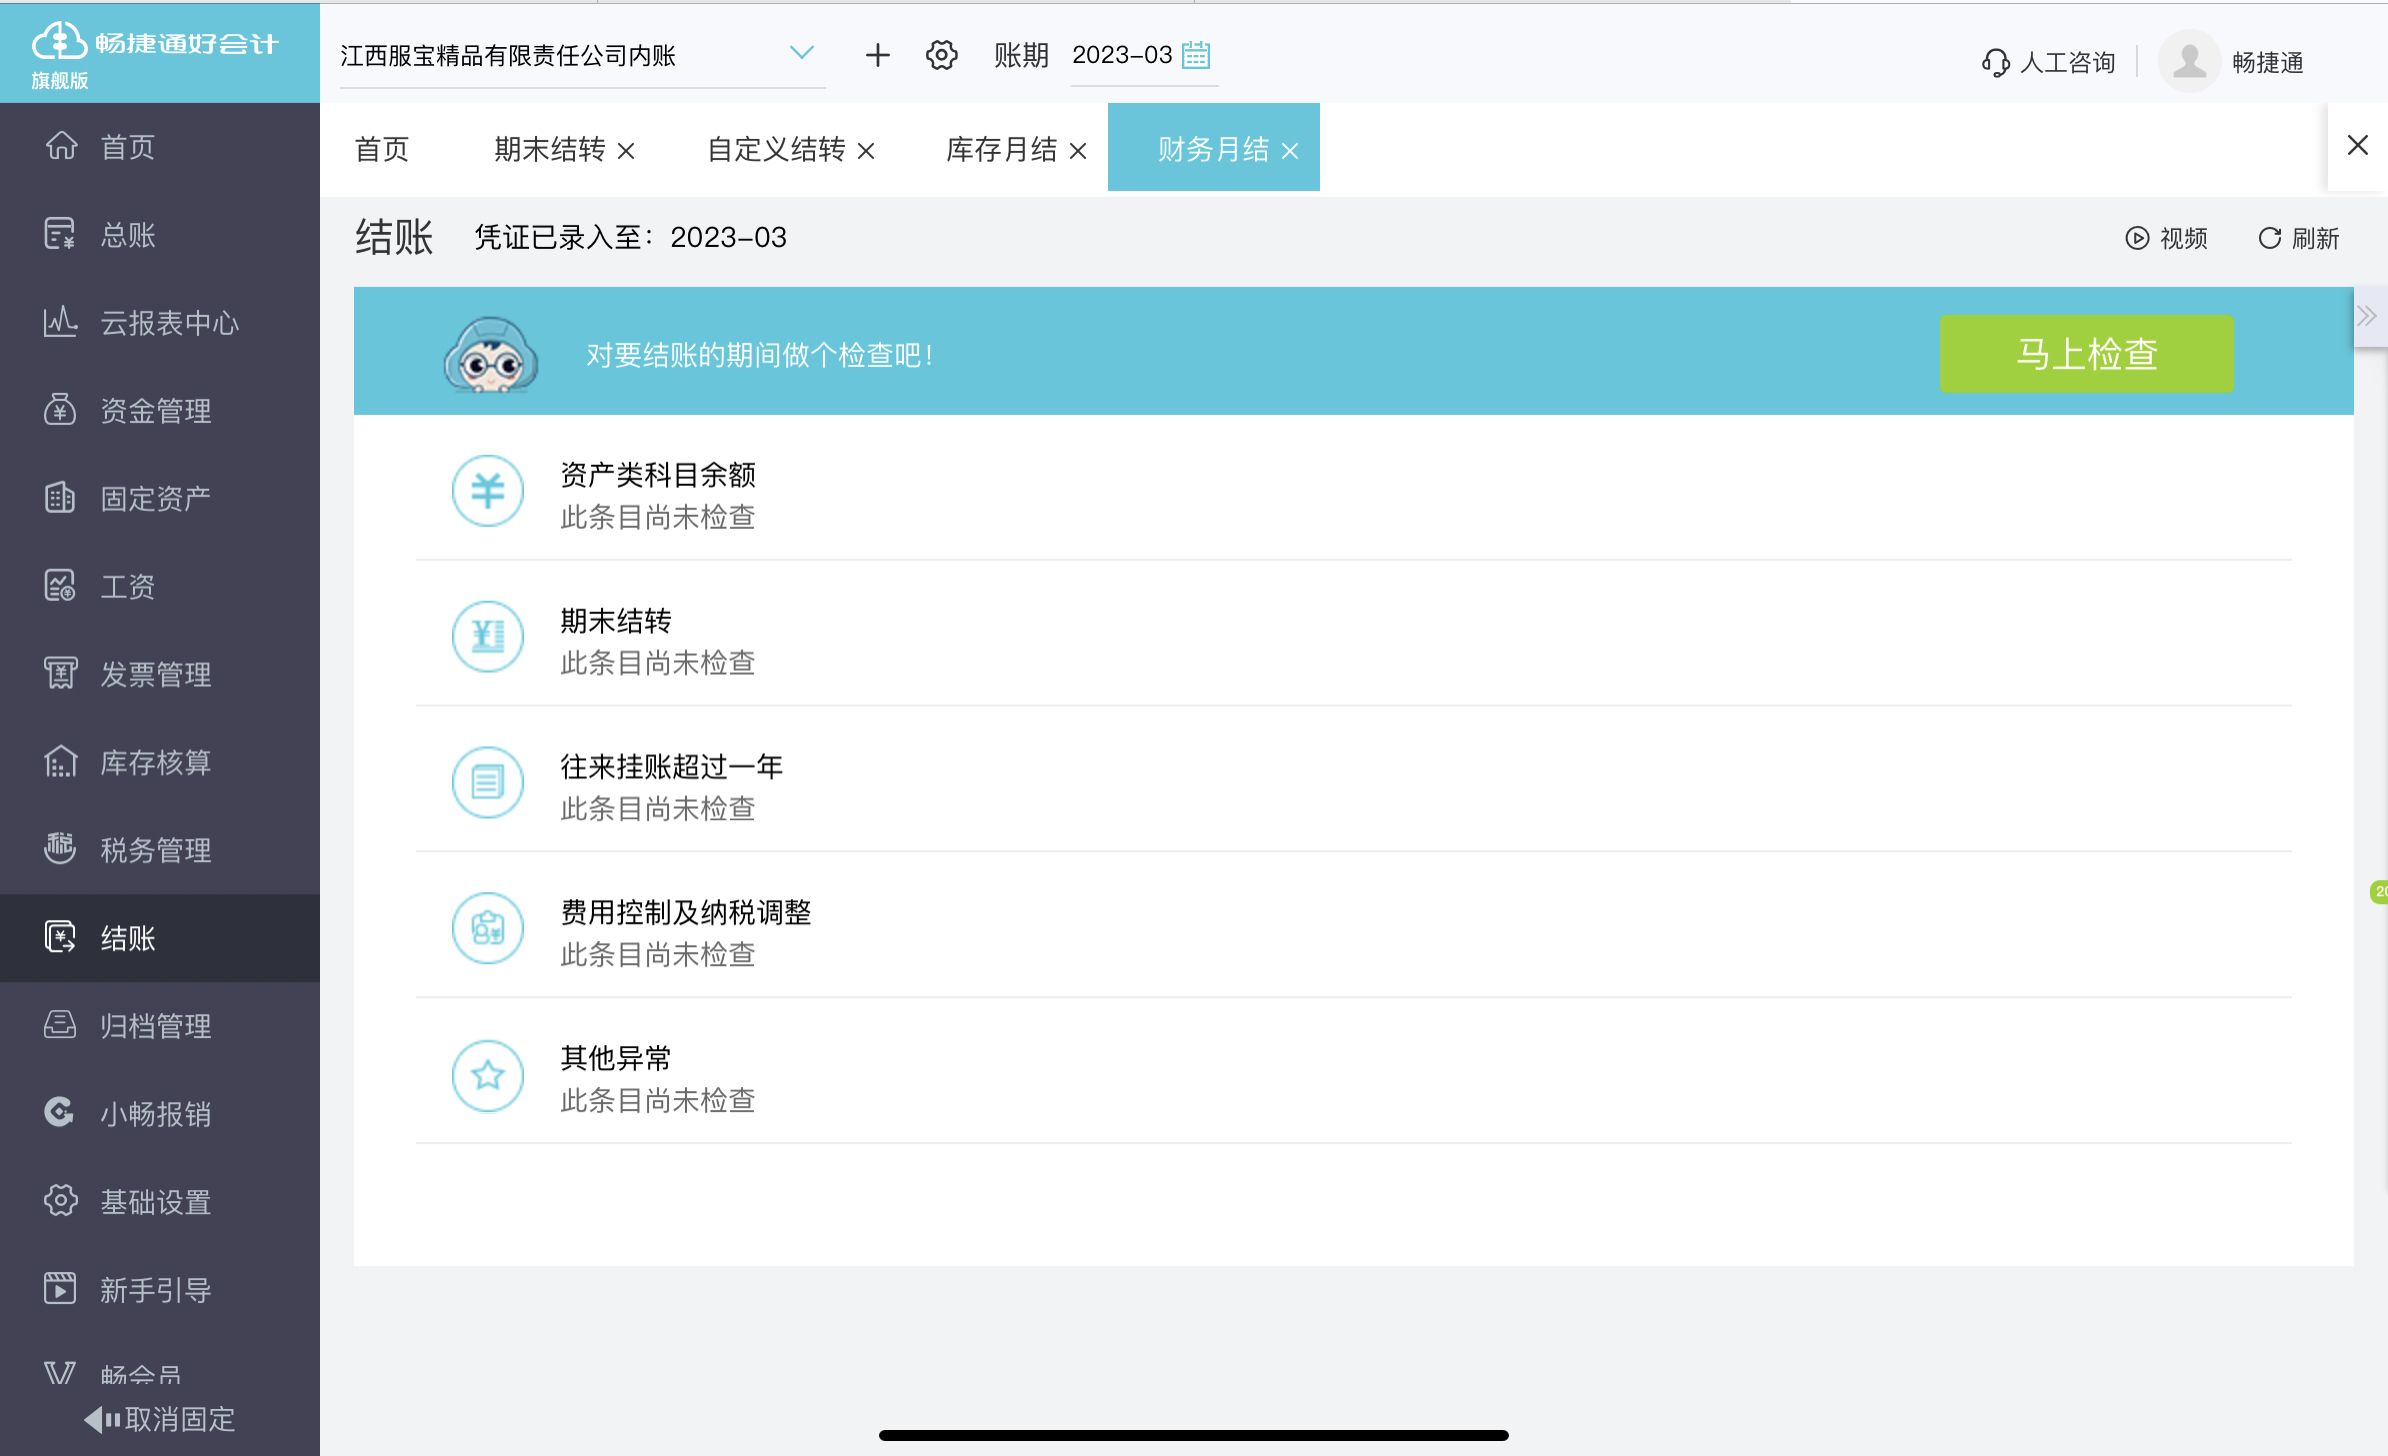Click the 结账 sidebar icon
This screenshot has width=2388, height=1456.
point(60,936)
